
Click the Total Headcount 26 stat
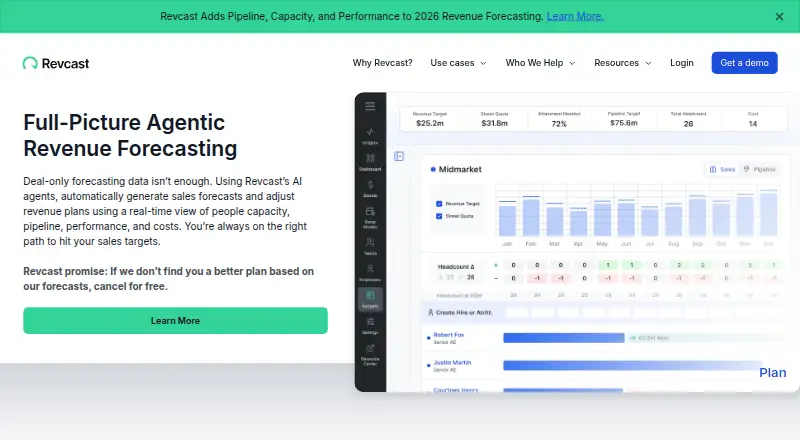coord(688,119)
